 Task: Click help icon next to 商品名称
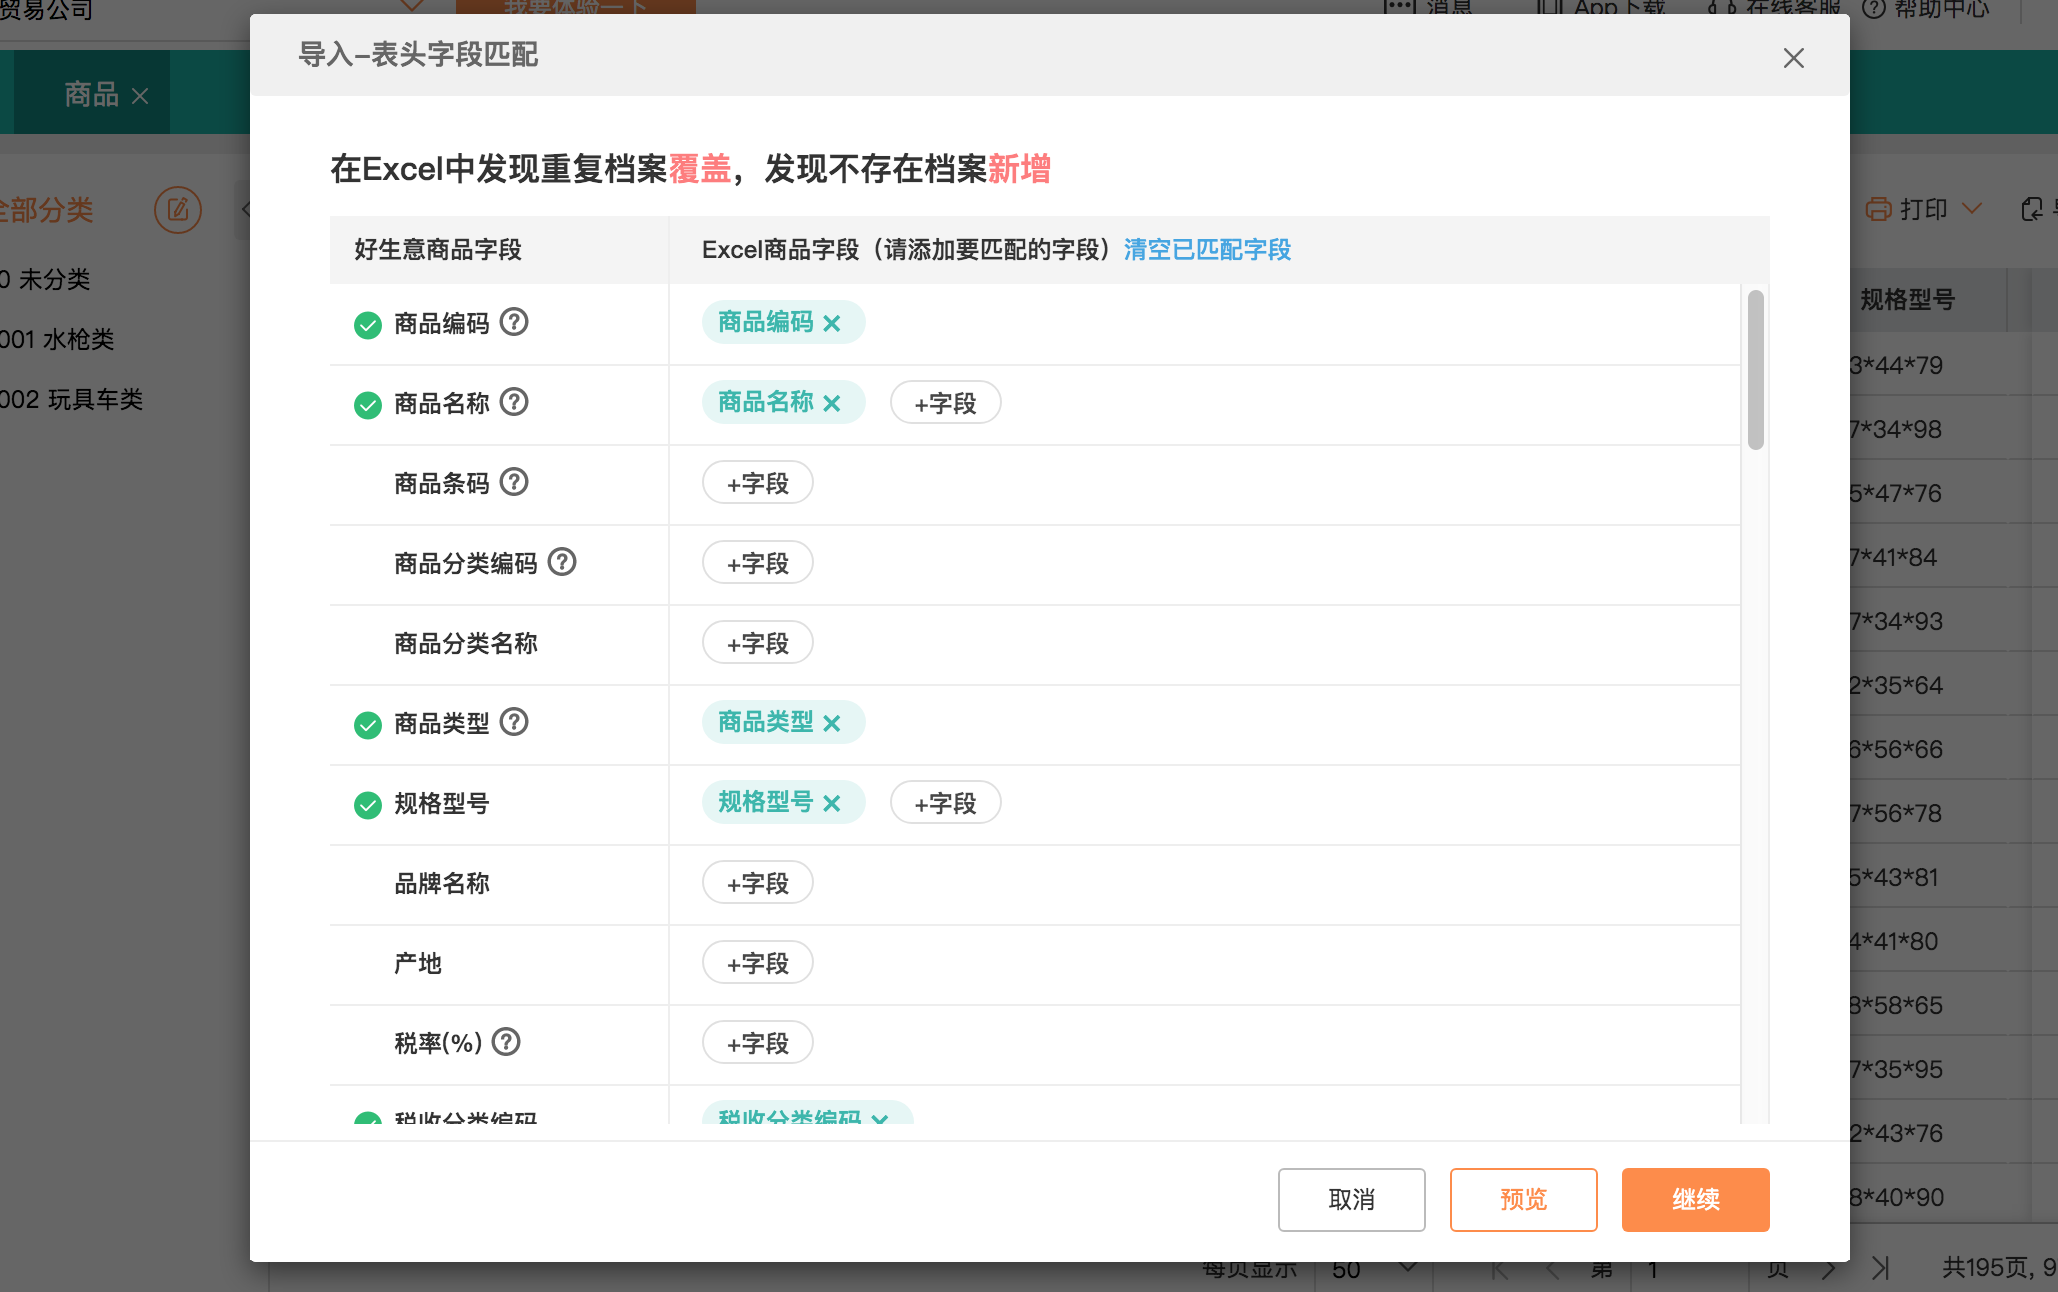[x=515, y=402]
